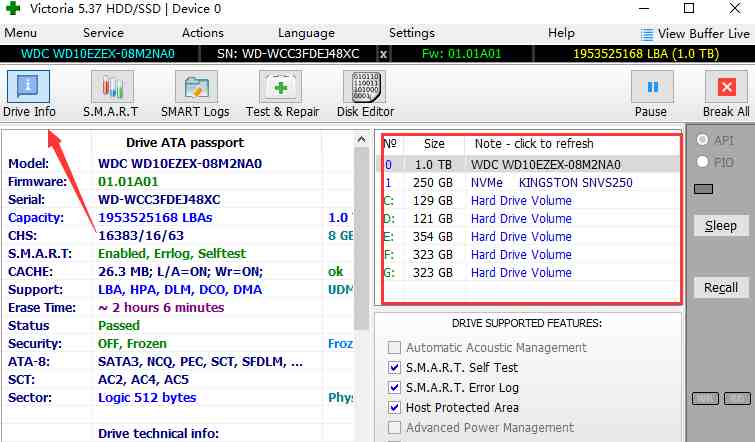Open the S.M.A.R.T toolbar section

click(110, 96)
